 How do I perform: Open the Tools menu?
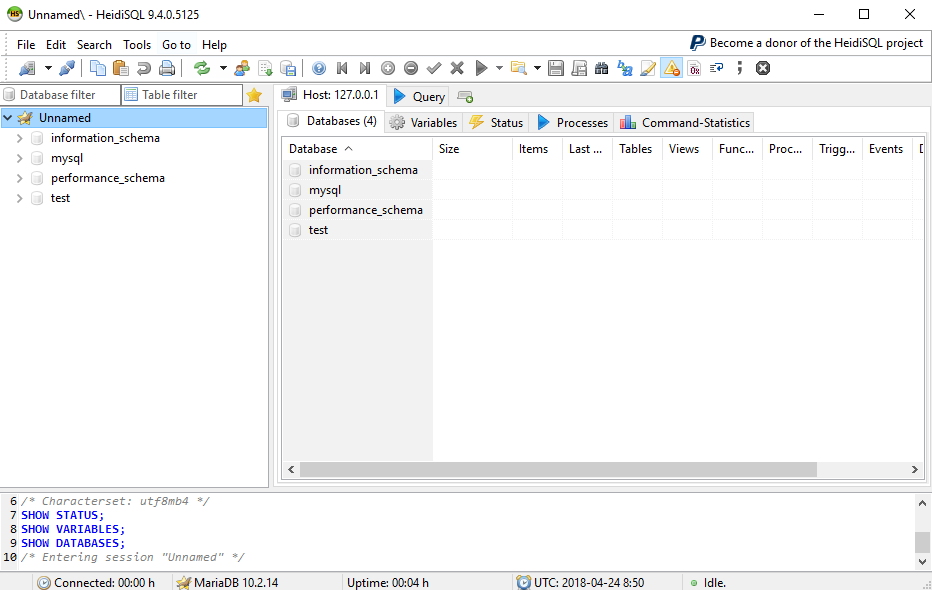coord(137,45)
